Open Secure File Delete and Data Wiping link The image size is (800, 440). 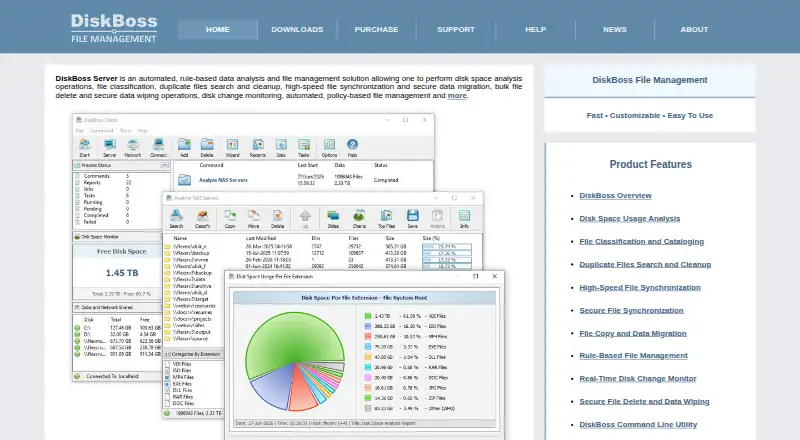click(644, 401)
